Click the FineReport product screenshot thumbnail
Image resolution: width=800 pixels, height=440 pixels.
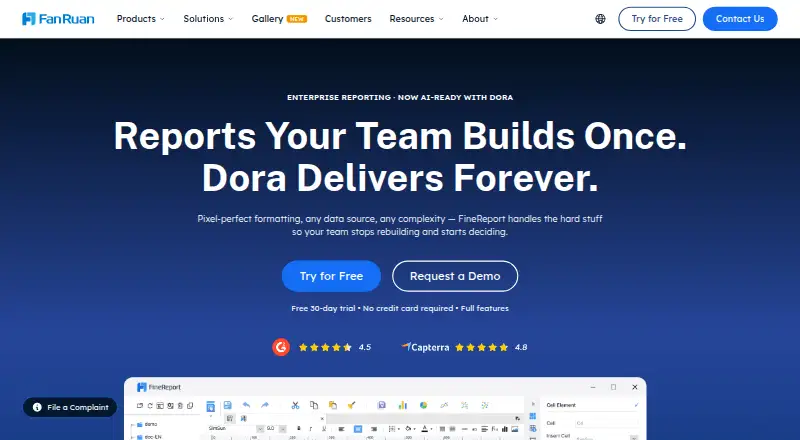385,408
